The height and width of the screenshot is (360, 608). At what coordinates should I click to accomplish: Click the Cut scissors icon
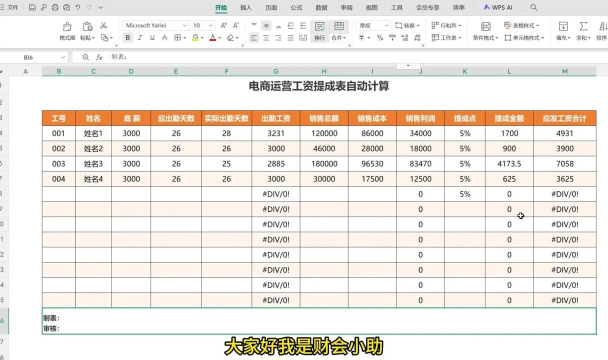tap(104, 26)
